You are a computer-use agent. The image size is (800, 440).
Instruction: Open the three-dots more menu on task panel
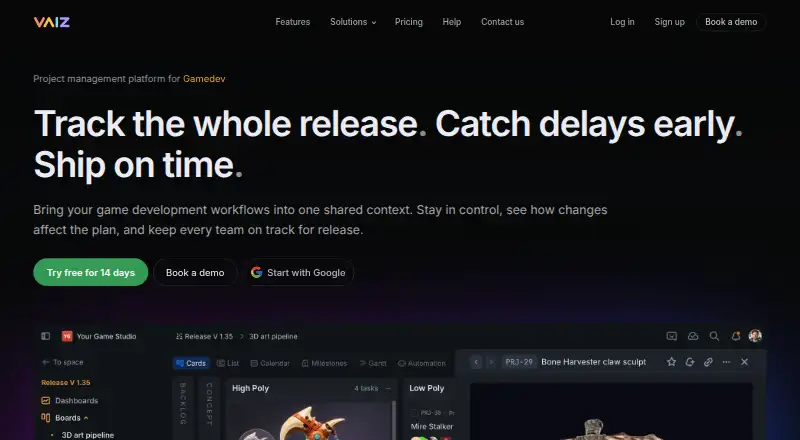pos(727,362)
